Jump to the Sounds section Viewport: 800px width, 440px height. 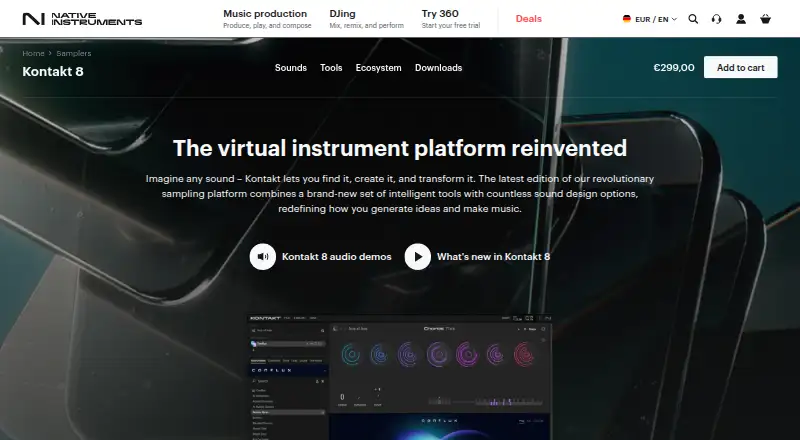coord(291,68)
